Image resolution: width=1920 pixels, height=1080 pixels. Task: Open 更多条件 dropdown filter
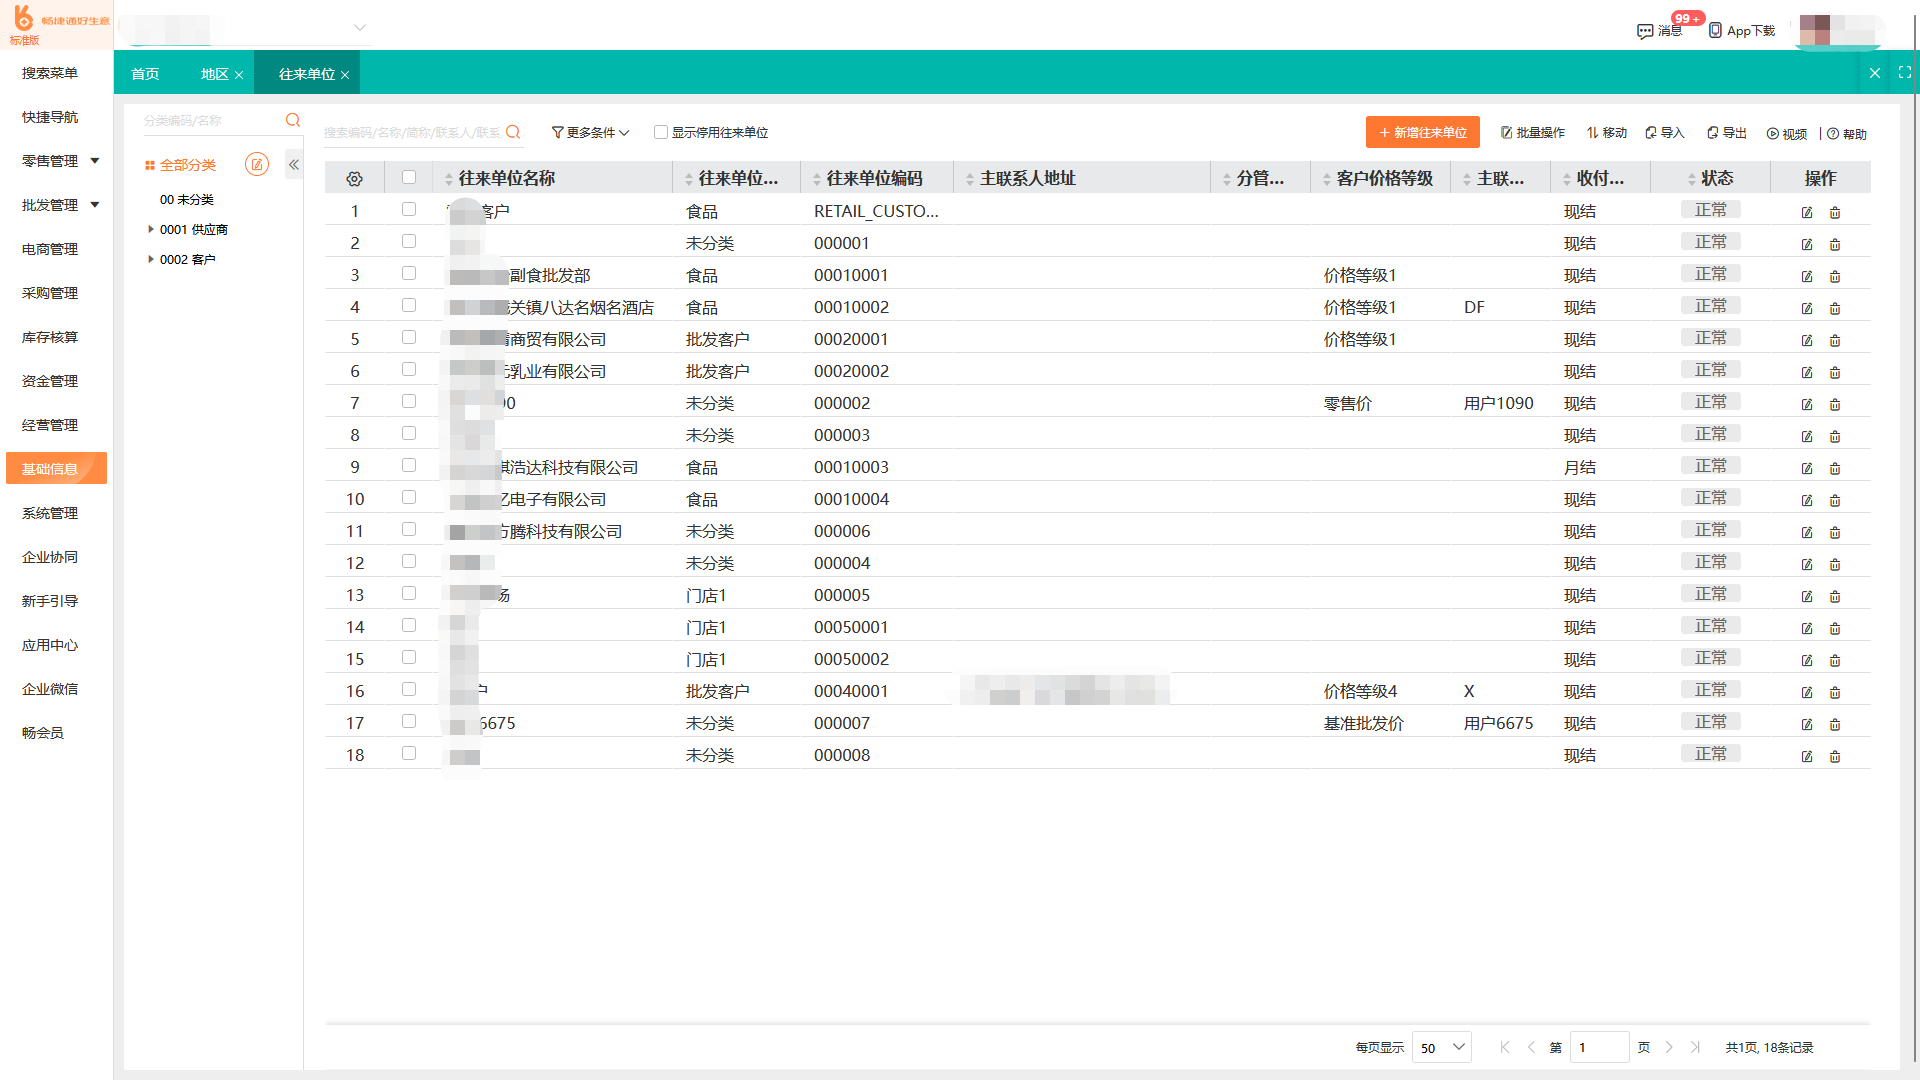tap(592, 131)
